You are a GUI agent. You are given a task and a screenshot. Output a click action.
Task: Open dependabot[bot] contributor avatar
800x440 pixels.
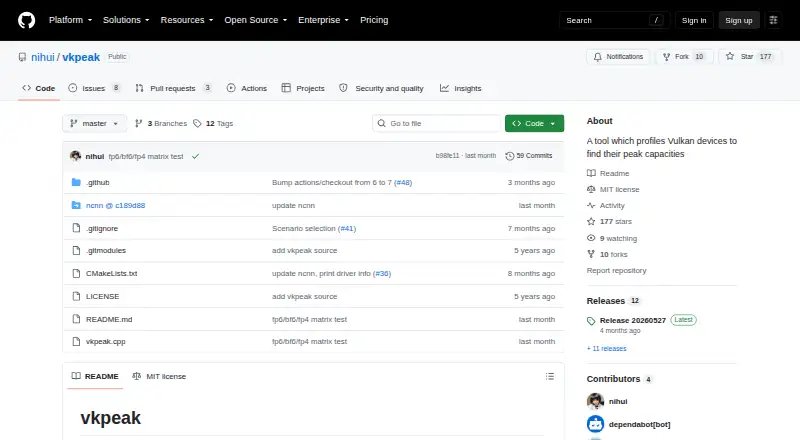pyautogui.click(x=595, y=424)
